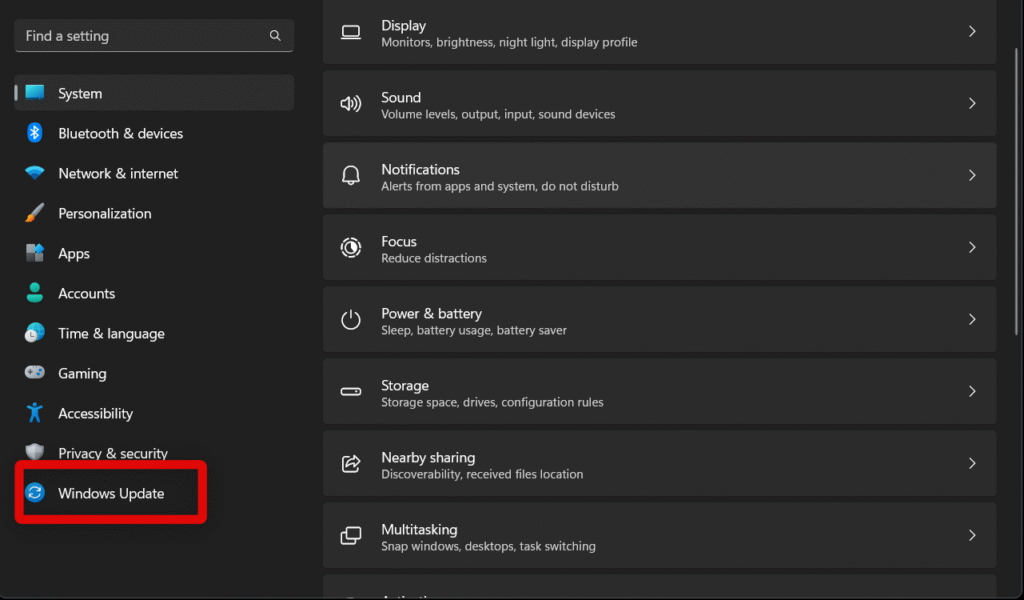1024x600 pixels.
Task: Go to Time & language settings
Action: pos(111,334)
